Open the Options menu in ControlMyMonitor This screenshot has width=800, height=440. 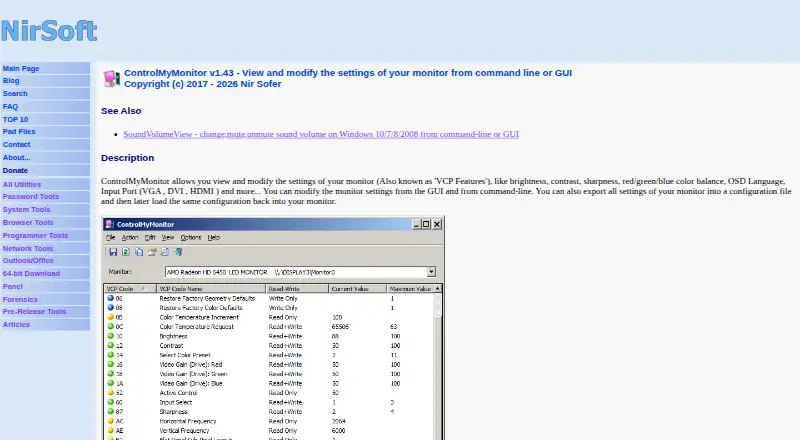[191, 237]
